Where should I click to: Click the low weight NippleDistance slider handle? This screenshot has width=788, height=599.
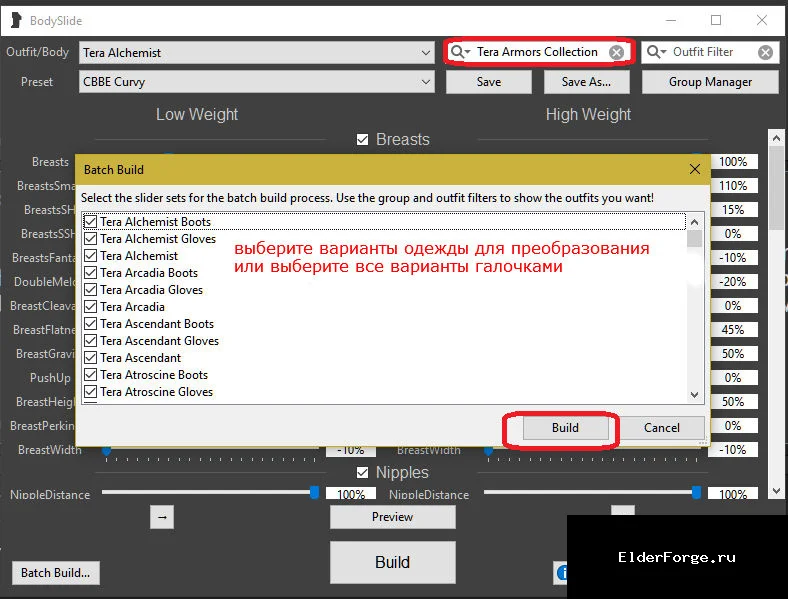[314, 492]
